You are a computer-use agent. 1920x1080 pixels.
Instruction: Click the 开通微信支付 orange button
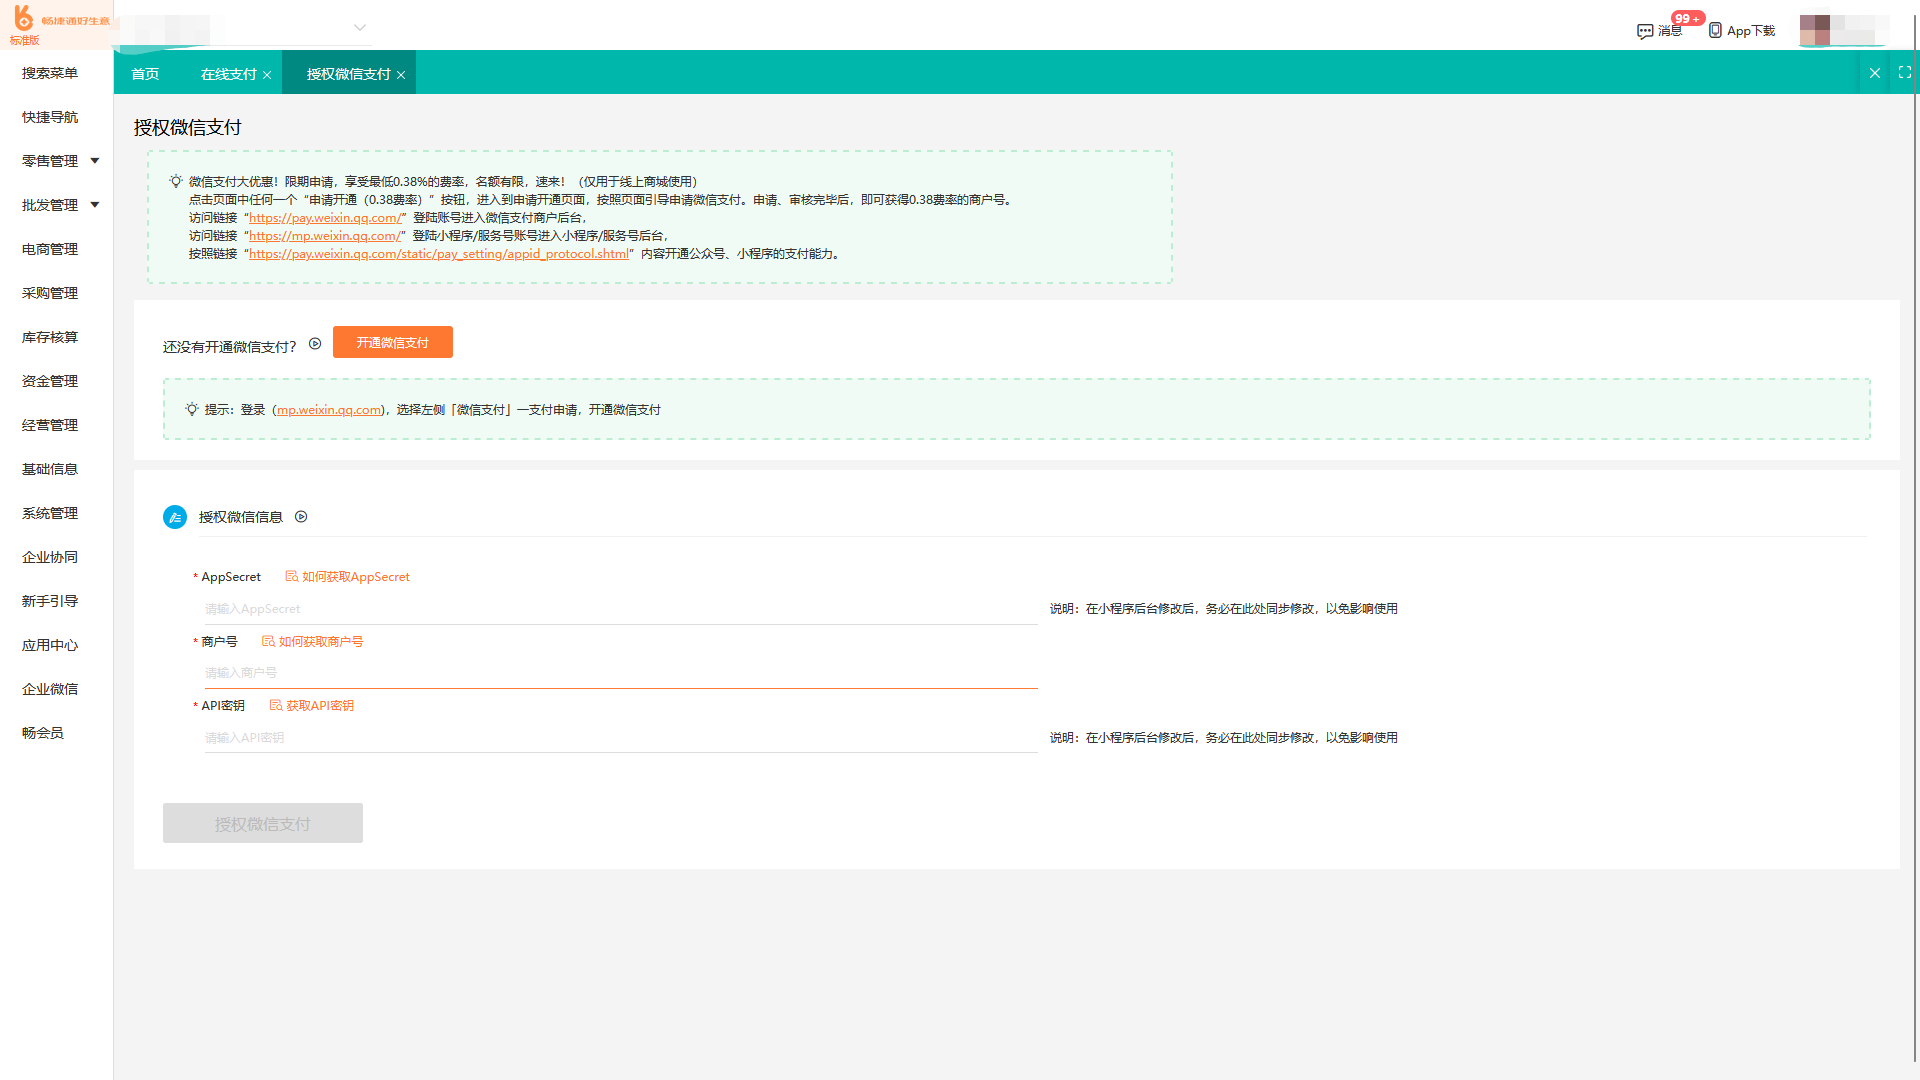click(x=392, y=342)
